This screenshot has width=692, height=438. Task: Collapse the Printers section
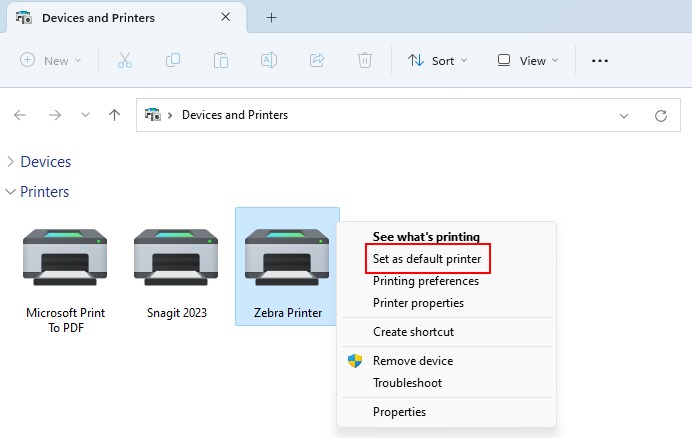click(x=11, y=192)
